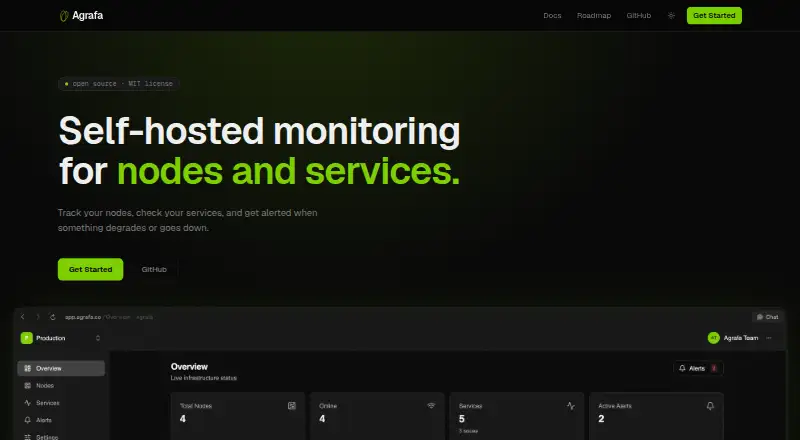
Task: Click the activity pulse icon on the Services card
Action: 570,406
